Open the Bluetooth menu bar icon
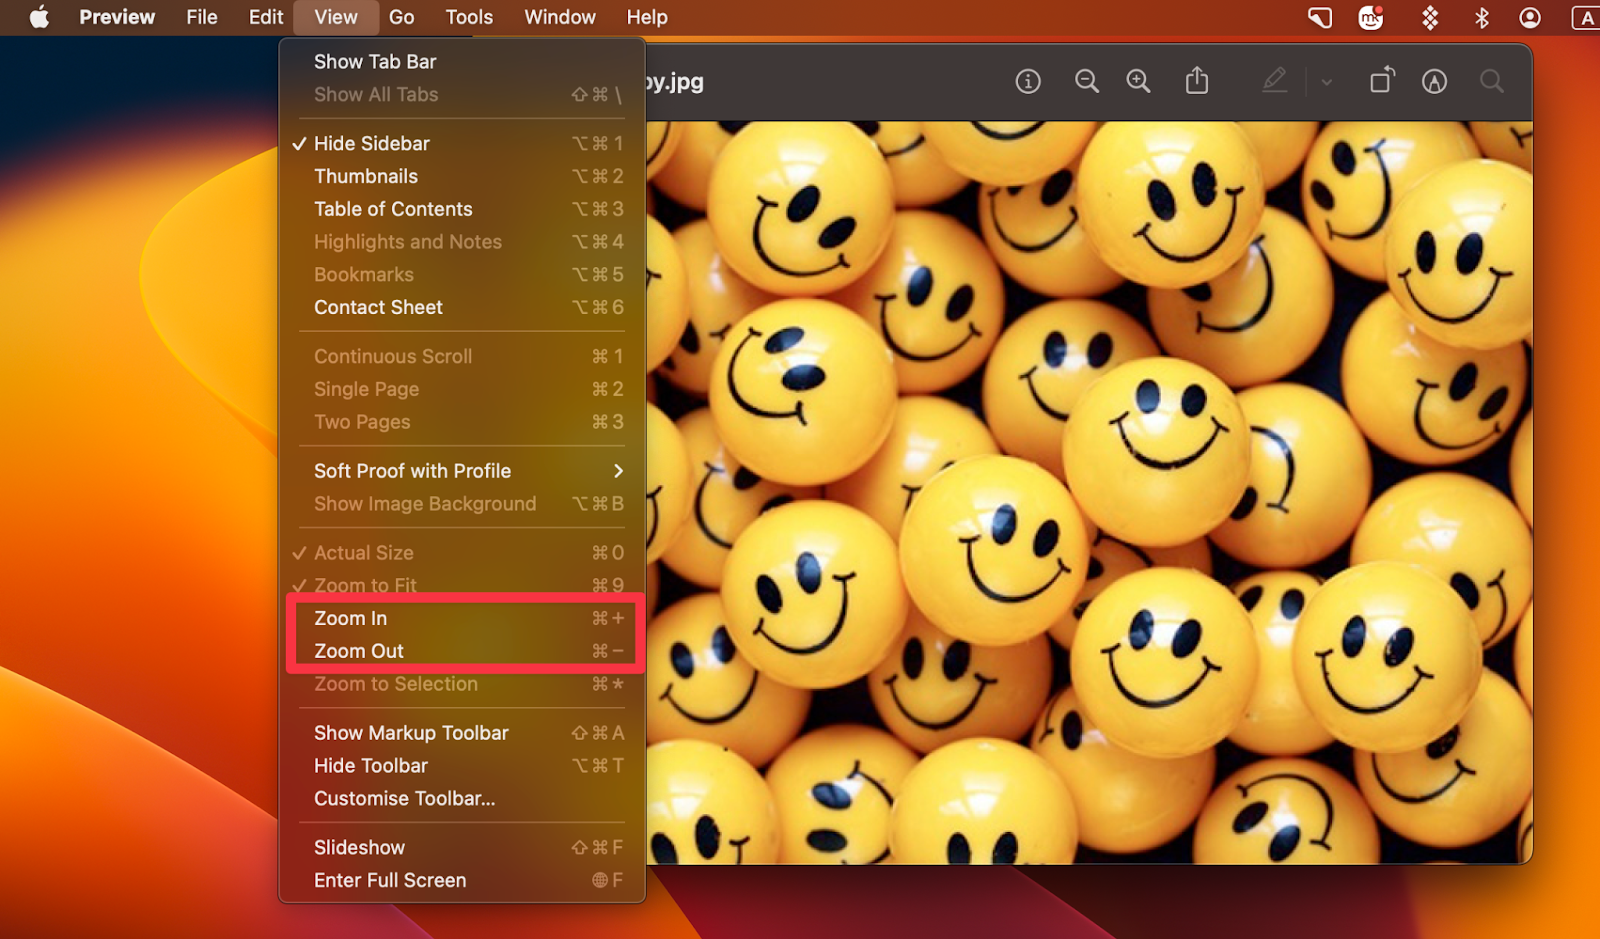1600x939 pixels. 1482,17
